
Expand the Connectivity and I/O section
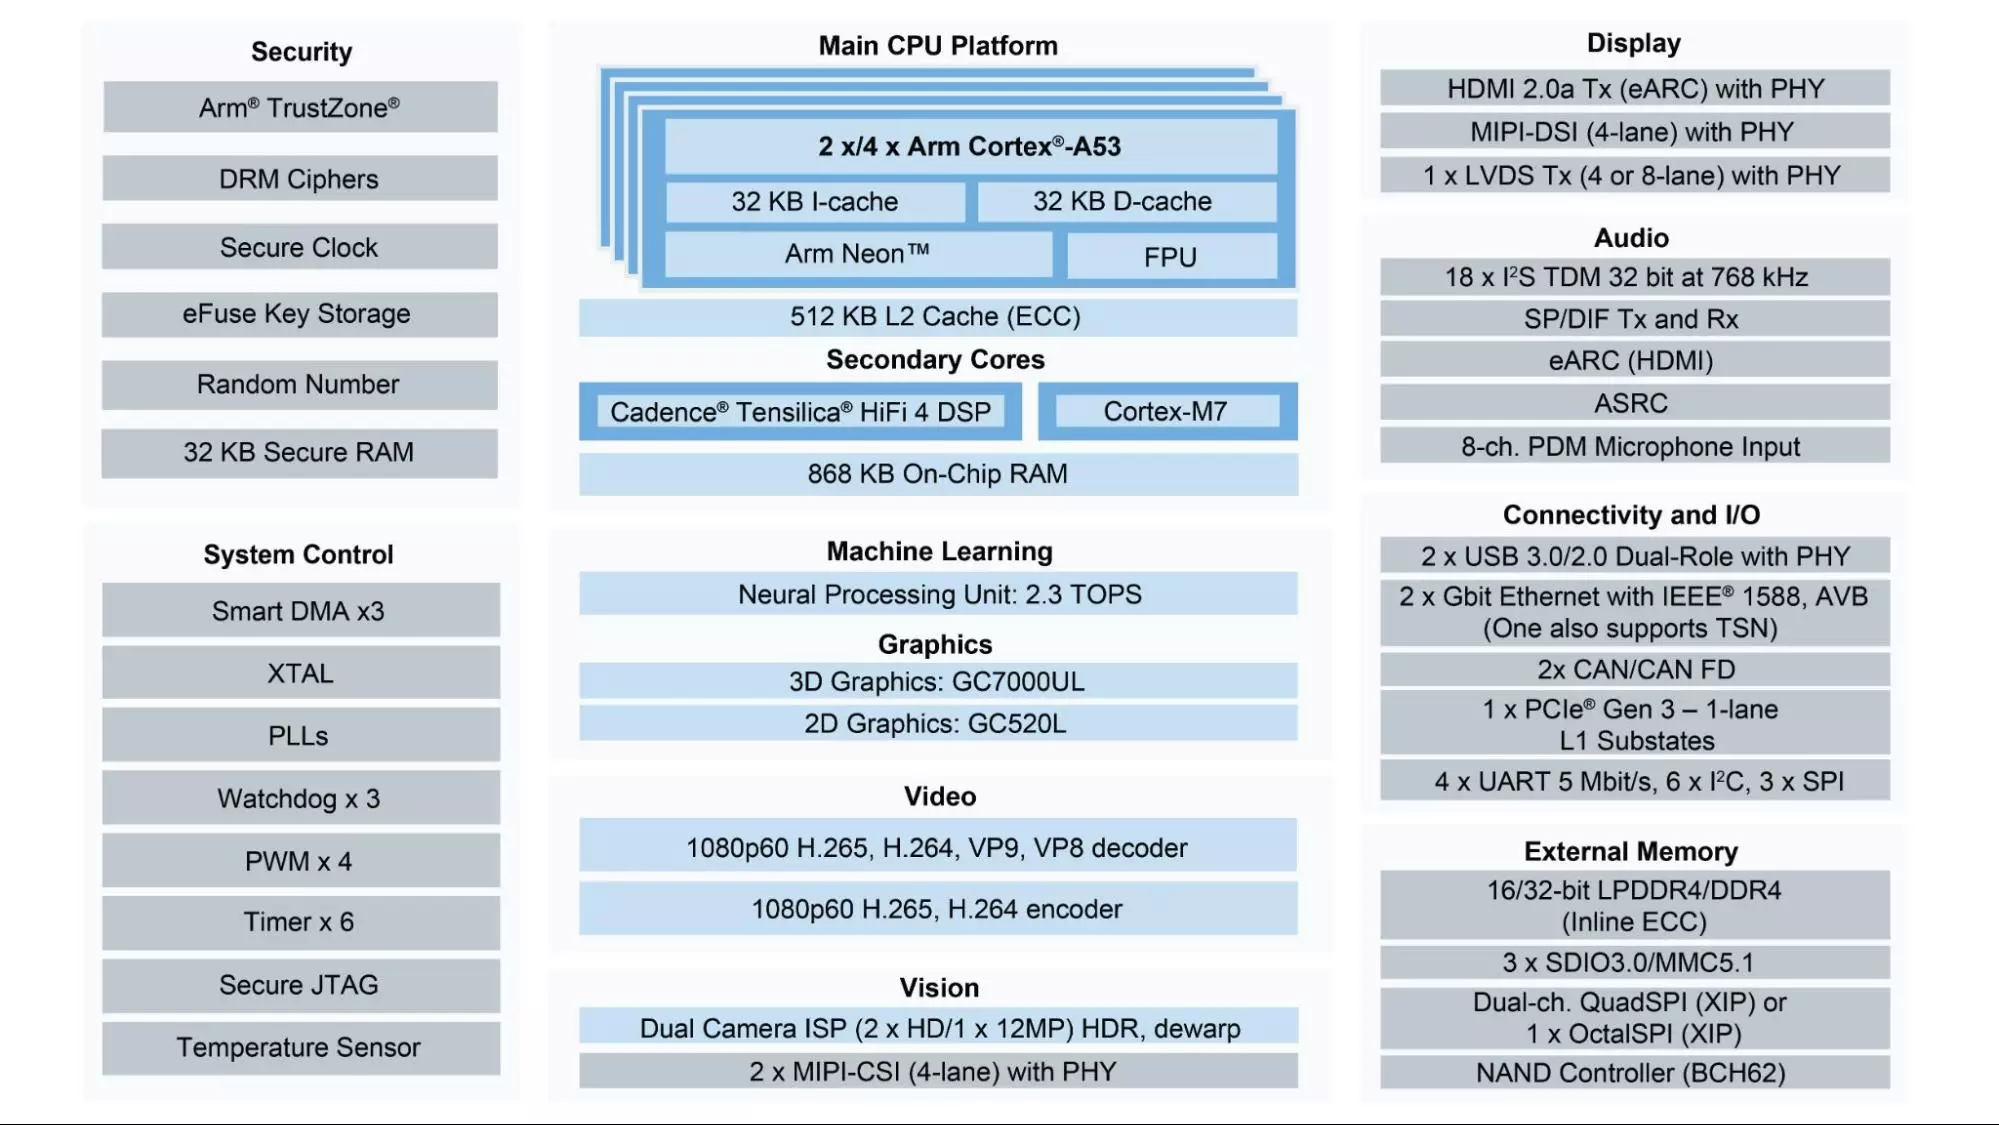tap(1632, 514)
